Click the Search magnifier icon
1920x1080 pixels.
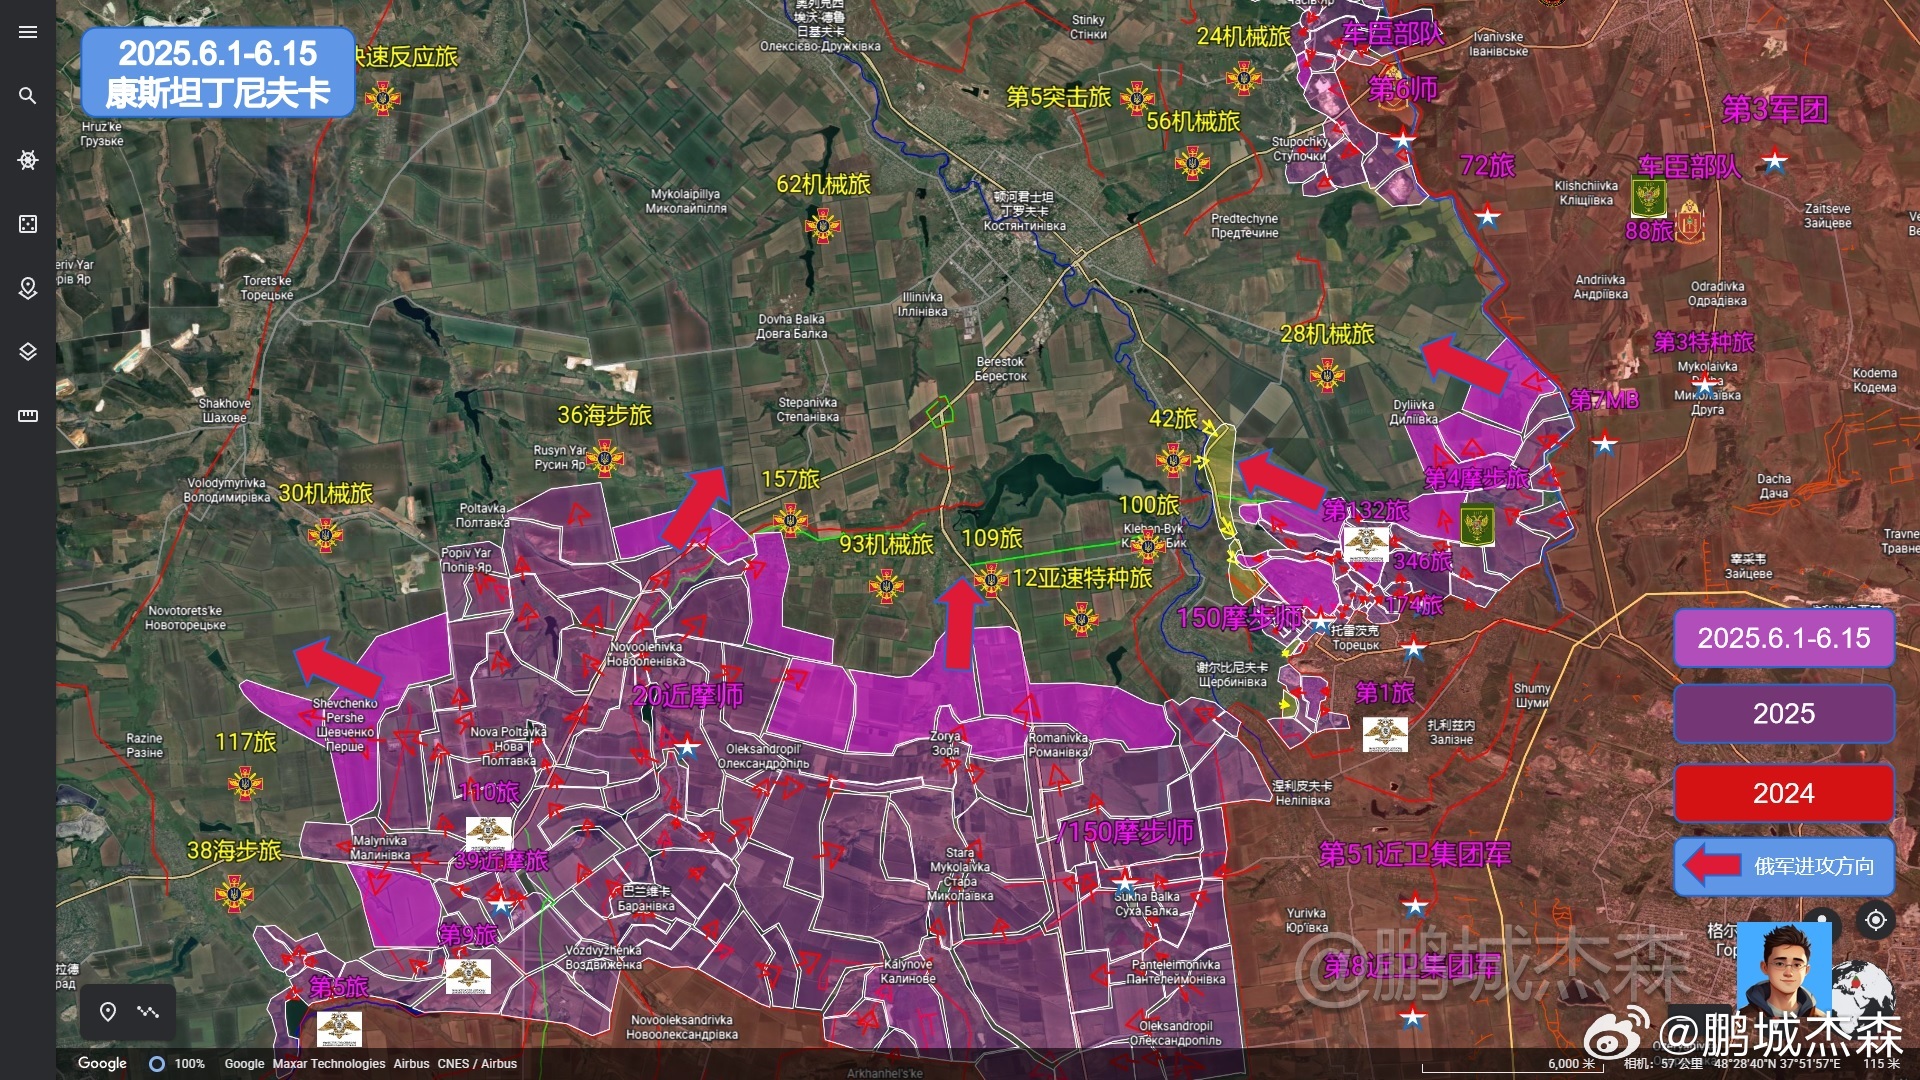pos(28,96)
